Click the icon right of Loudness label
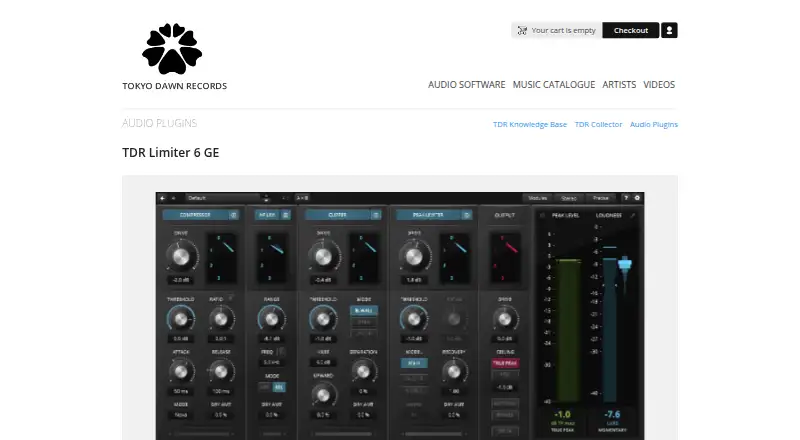 [633, 215]
